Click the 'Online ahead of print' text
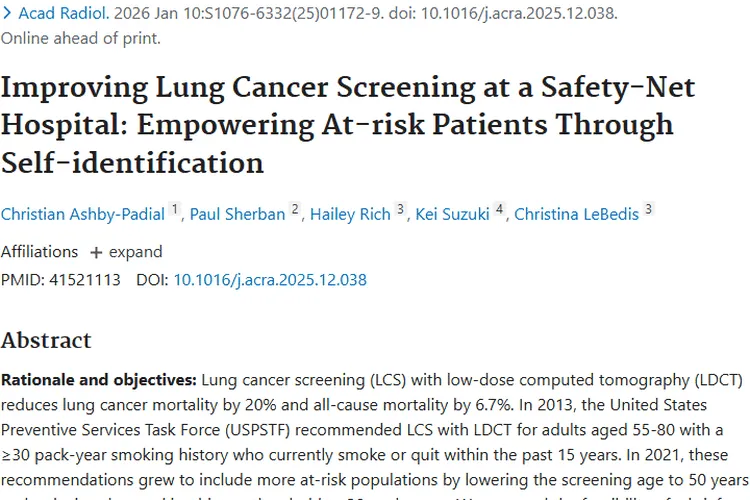The height and width of the screenshot is (500, 750). [x=80, y=38]
